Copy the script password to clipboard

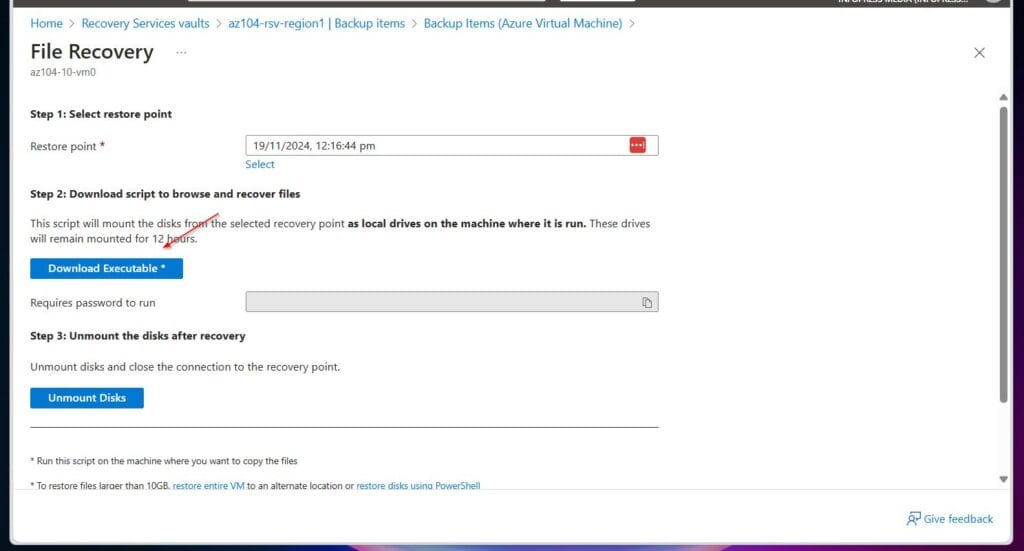pos(647,302)
